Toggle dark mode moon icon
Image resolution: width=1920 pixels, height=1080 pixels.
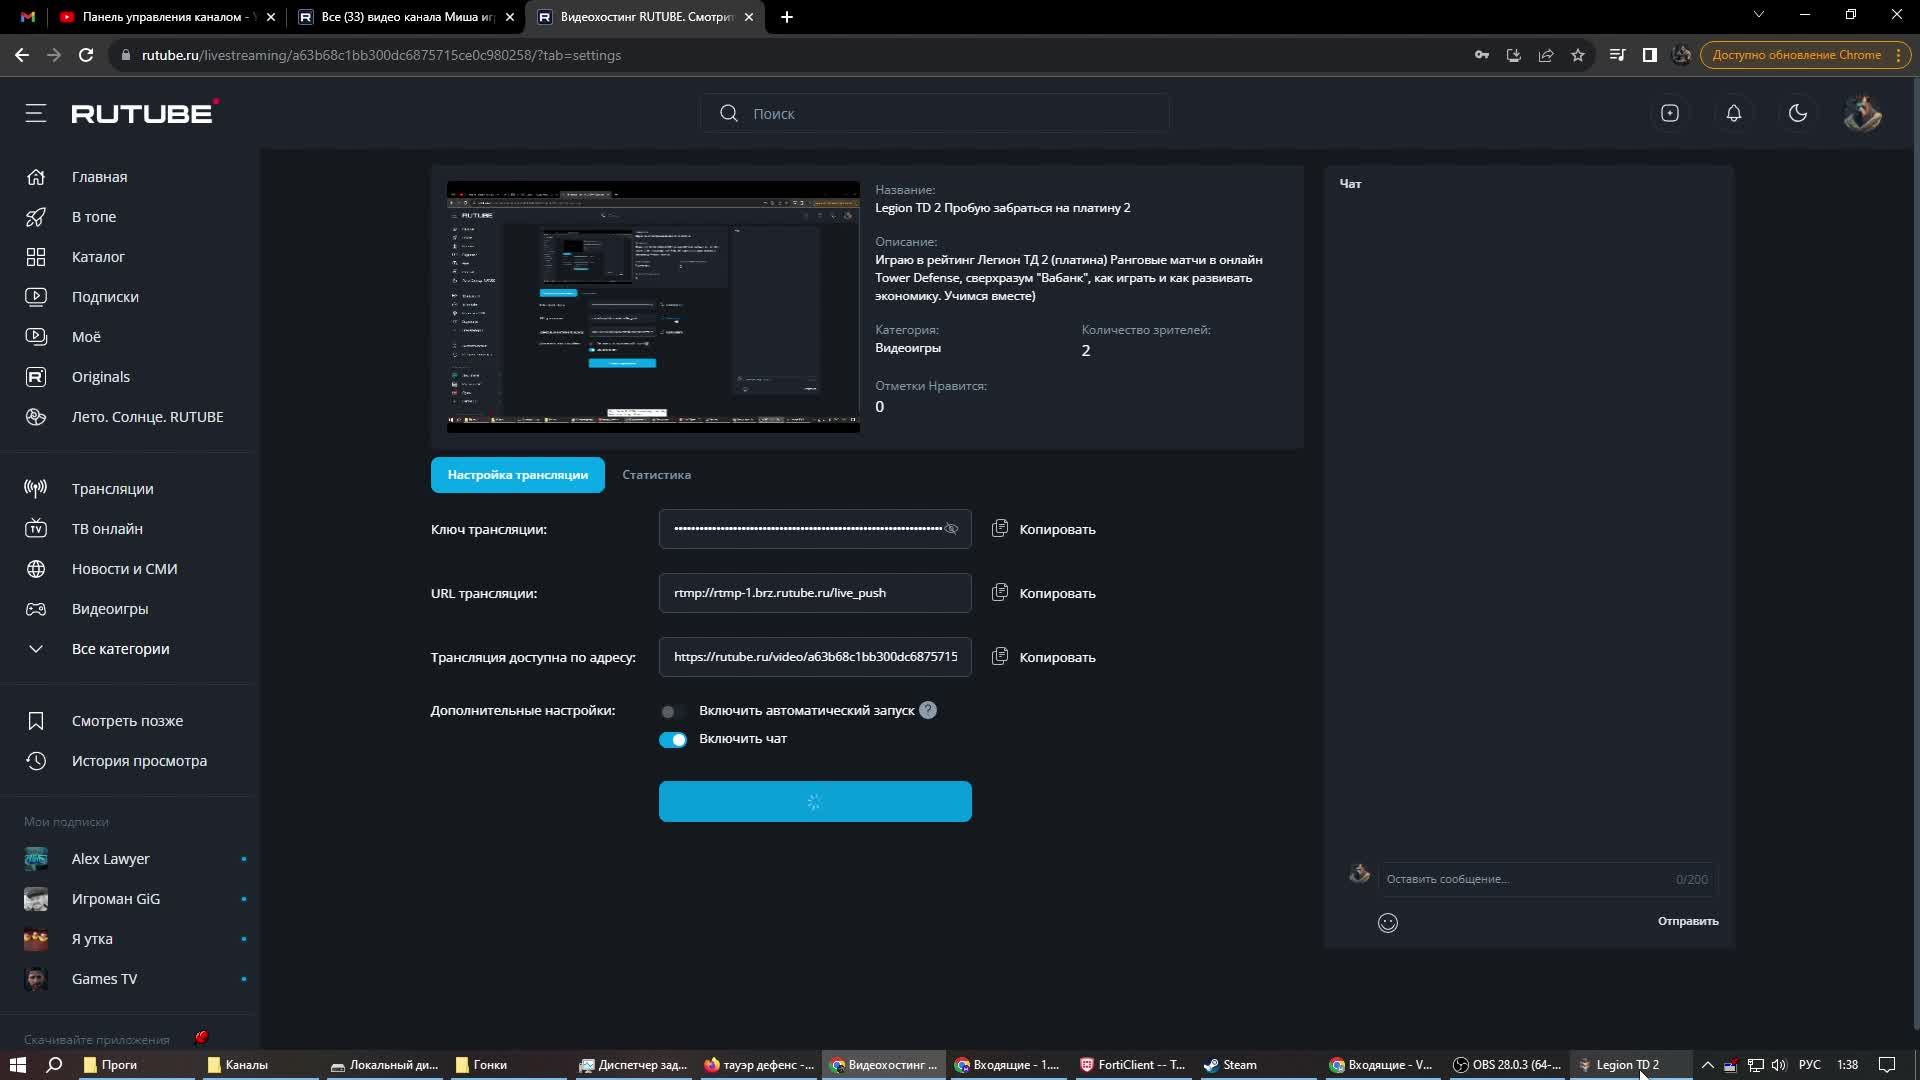pos(1797,113)
